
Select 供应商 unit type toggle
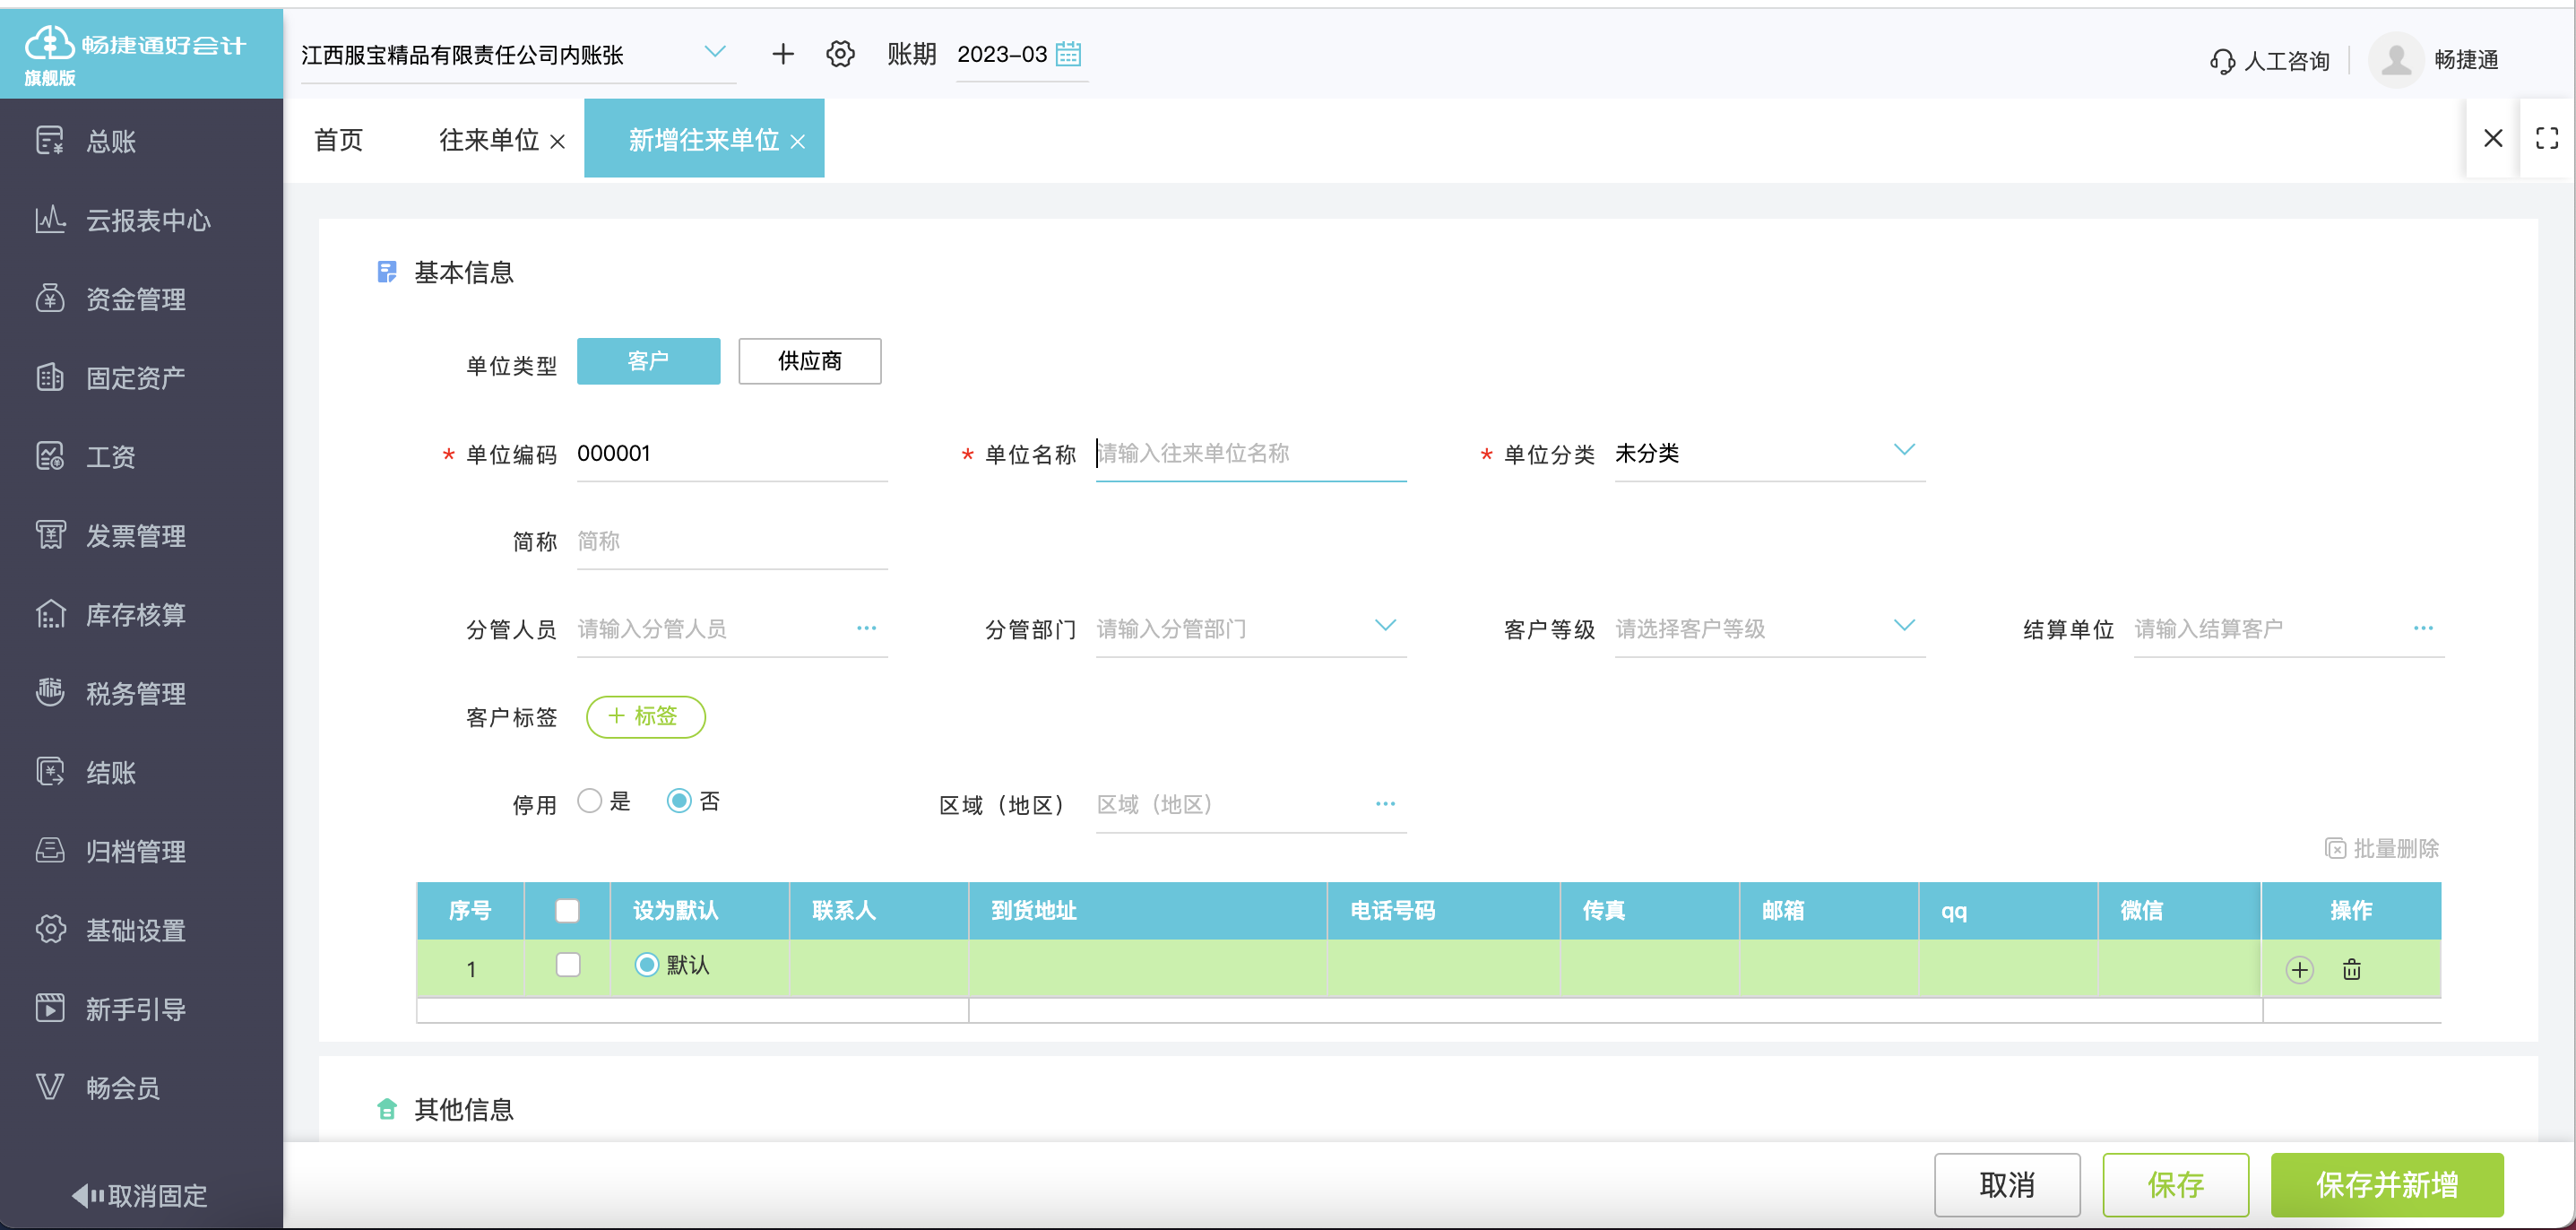pyautogui.click(x=811, y=361)
